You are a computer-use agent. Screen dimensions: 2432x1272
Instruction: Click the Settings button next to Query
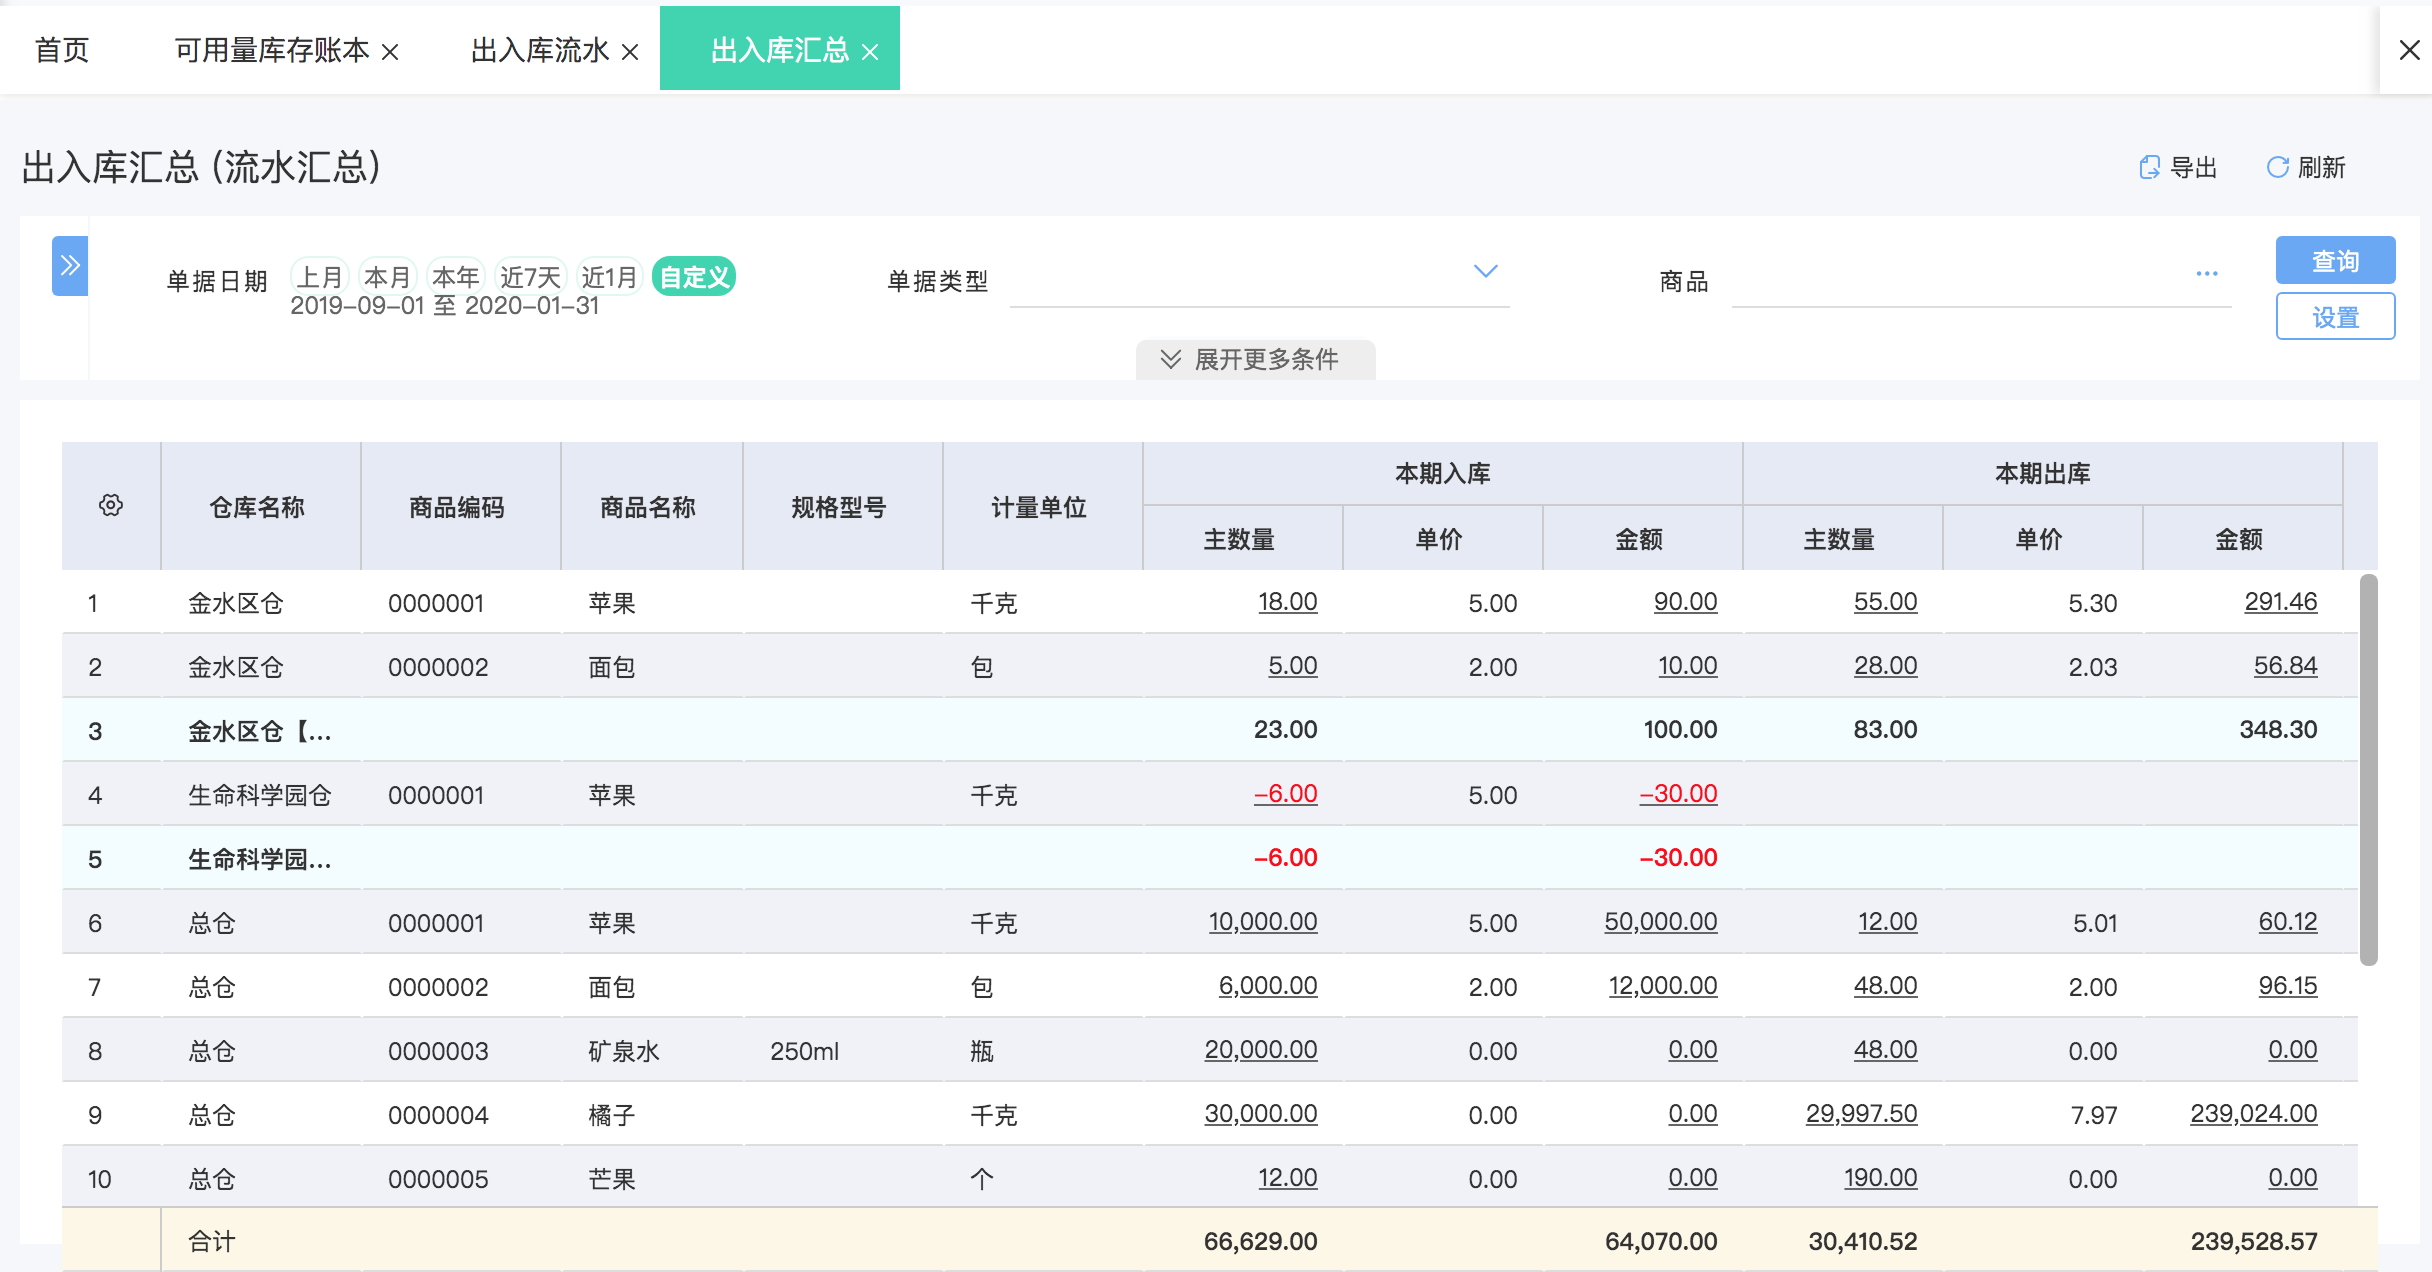(x=2335, y=317)
